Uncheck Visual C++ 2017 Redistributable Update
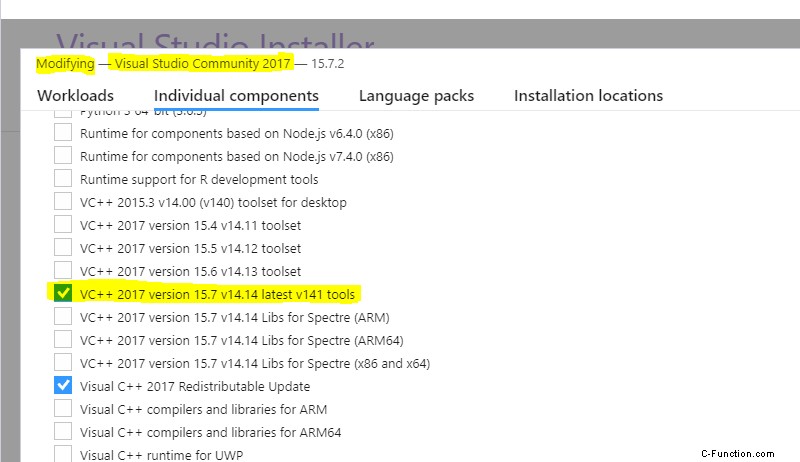Image resolution: width=800 pixels, height=462 pixels. (x=63, y=386)
